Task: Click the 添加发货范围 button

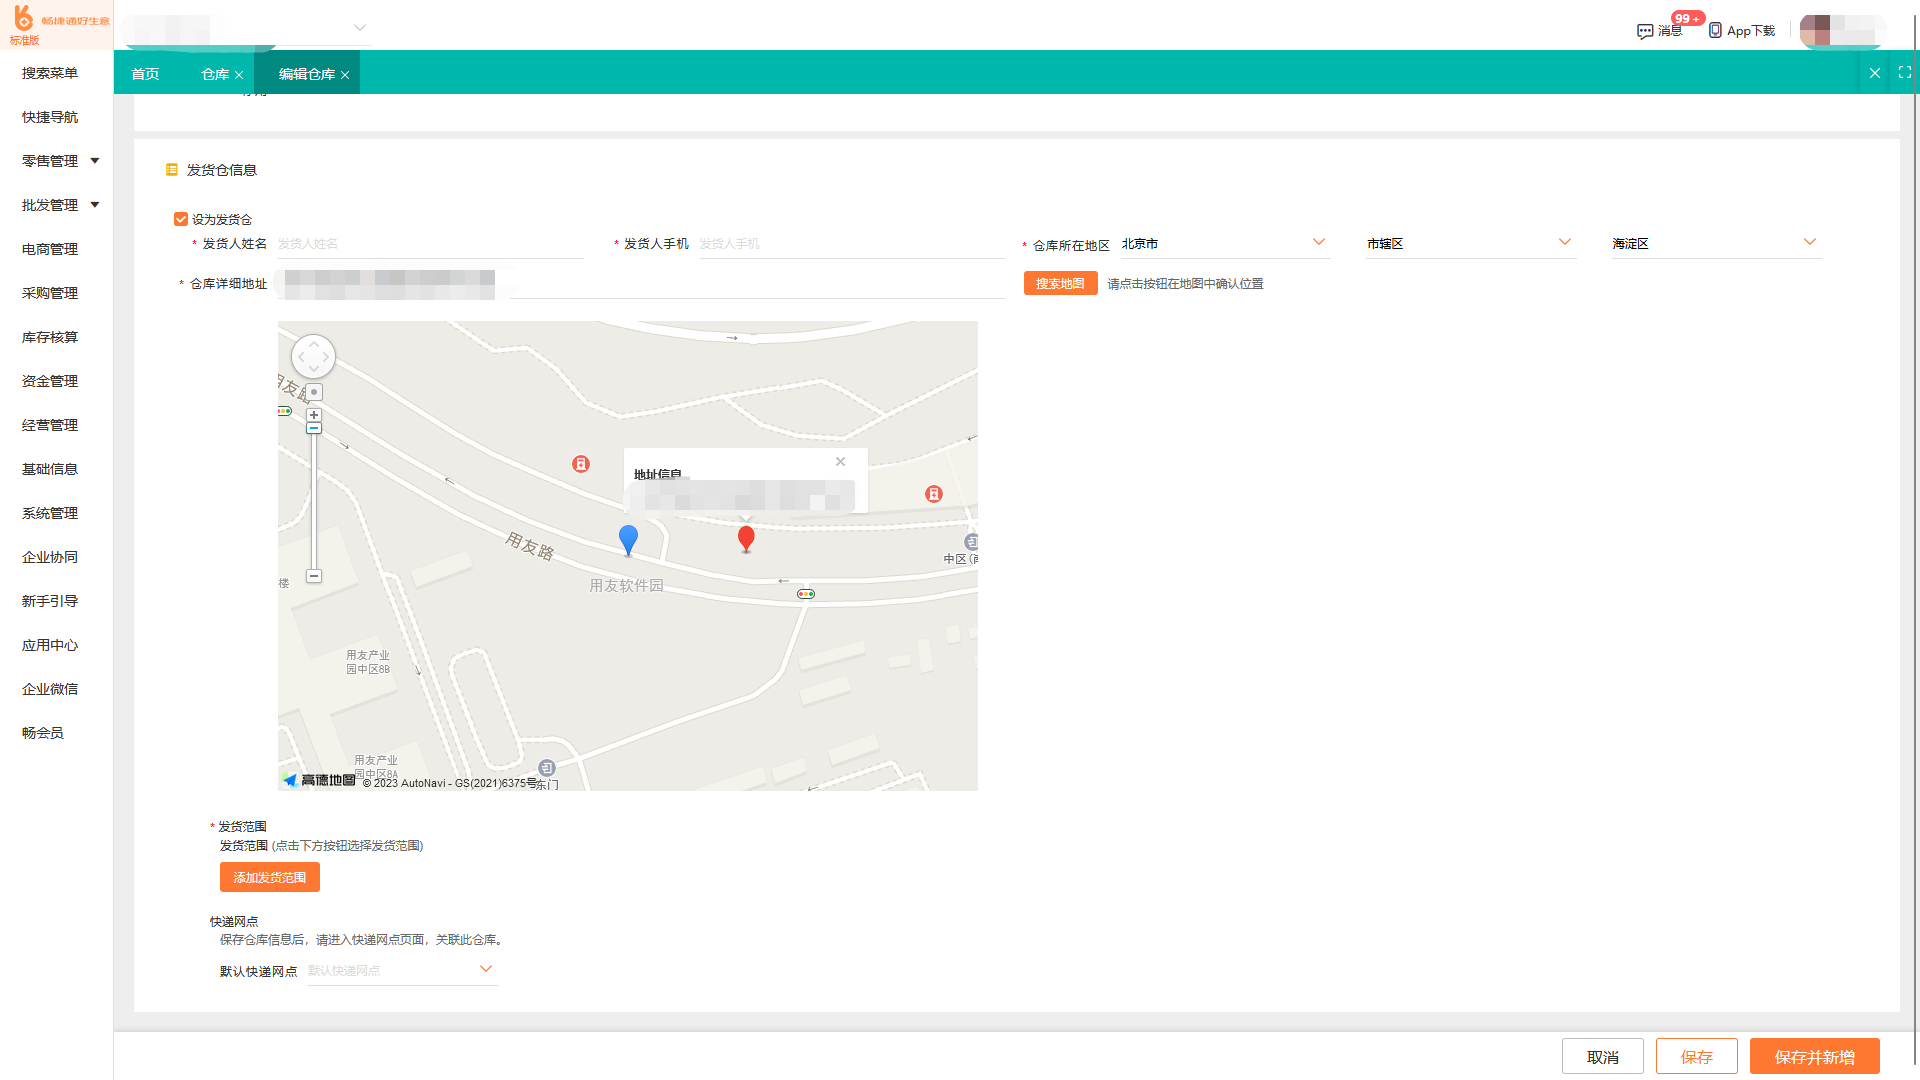Action: (x=269, y=876)
